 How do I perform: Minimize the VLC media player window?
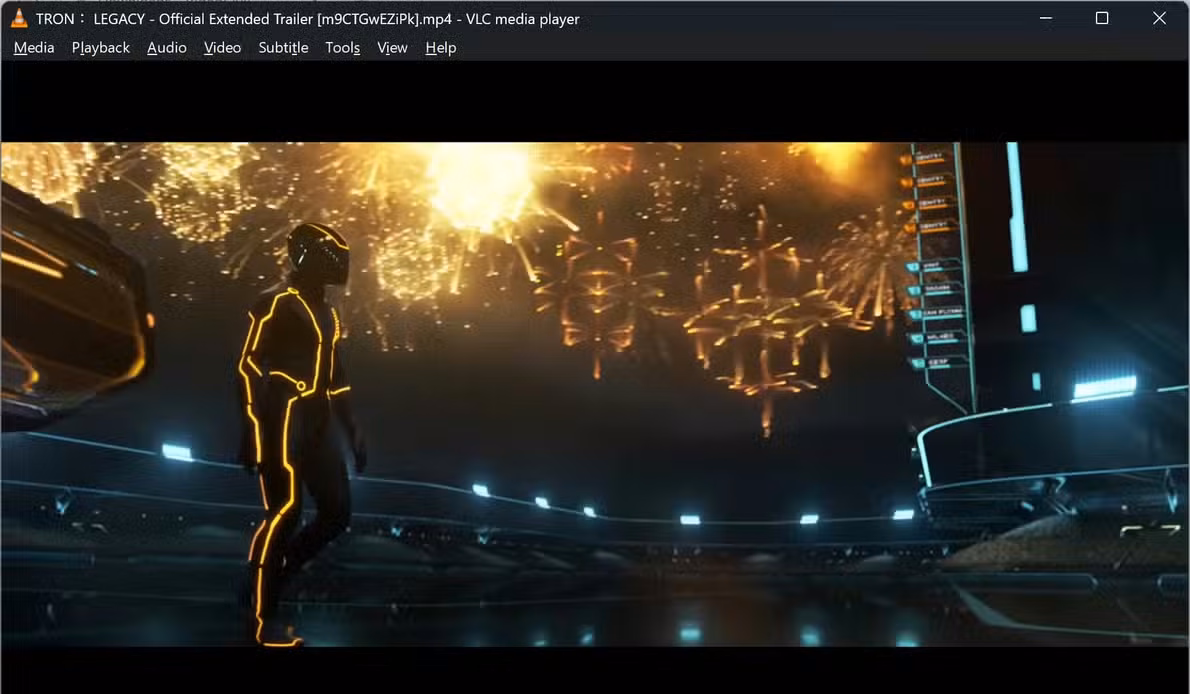point(1046,18)
